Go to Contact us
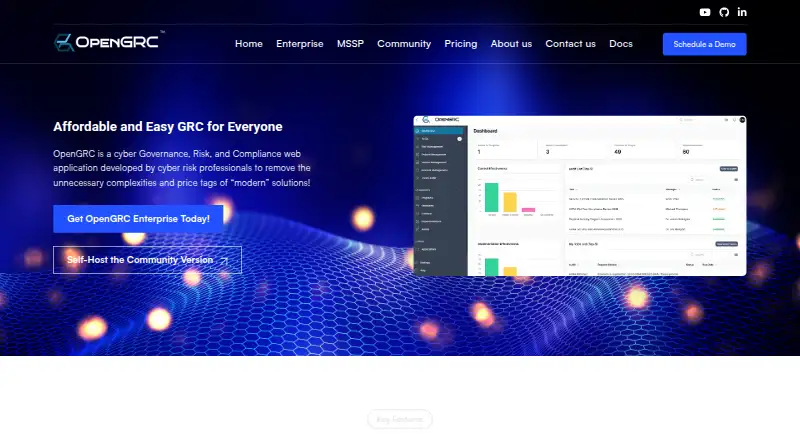This screenshot has width=800, height=440. [x=570, y=44]
